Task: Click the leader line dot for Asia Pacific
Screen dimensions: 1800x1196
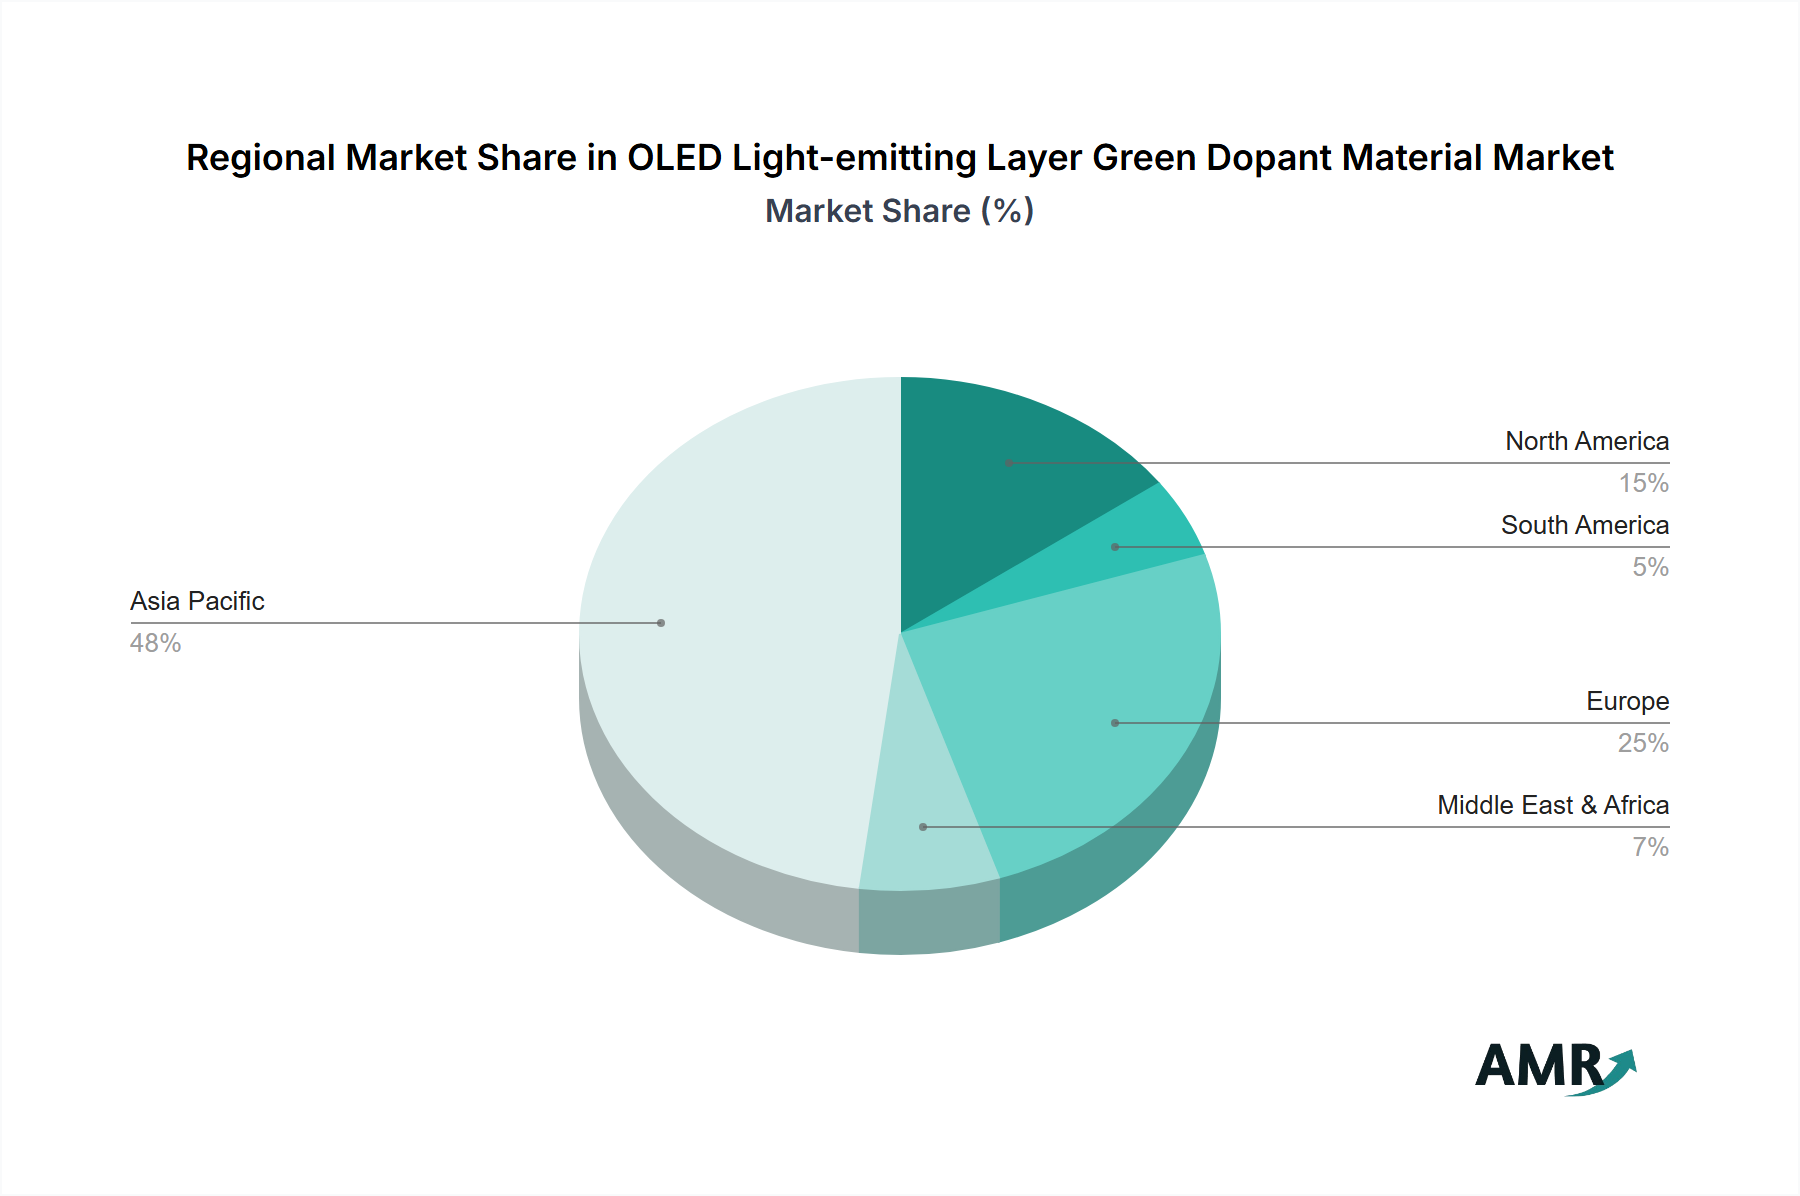Action: point(660,622)
